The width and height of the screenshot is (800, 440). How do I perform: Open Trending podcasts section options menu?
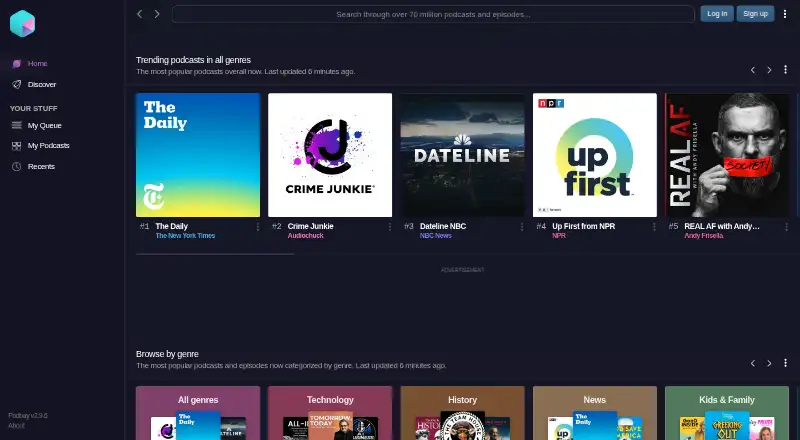tap(785, 69)
